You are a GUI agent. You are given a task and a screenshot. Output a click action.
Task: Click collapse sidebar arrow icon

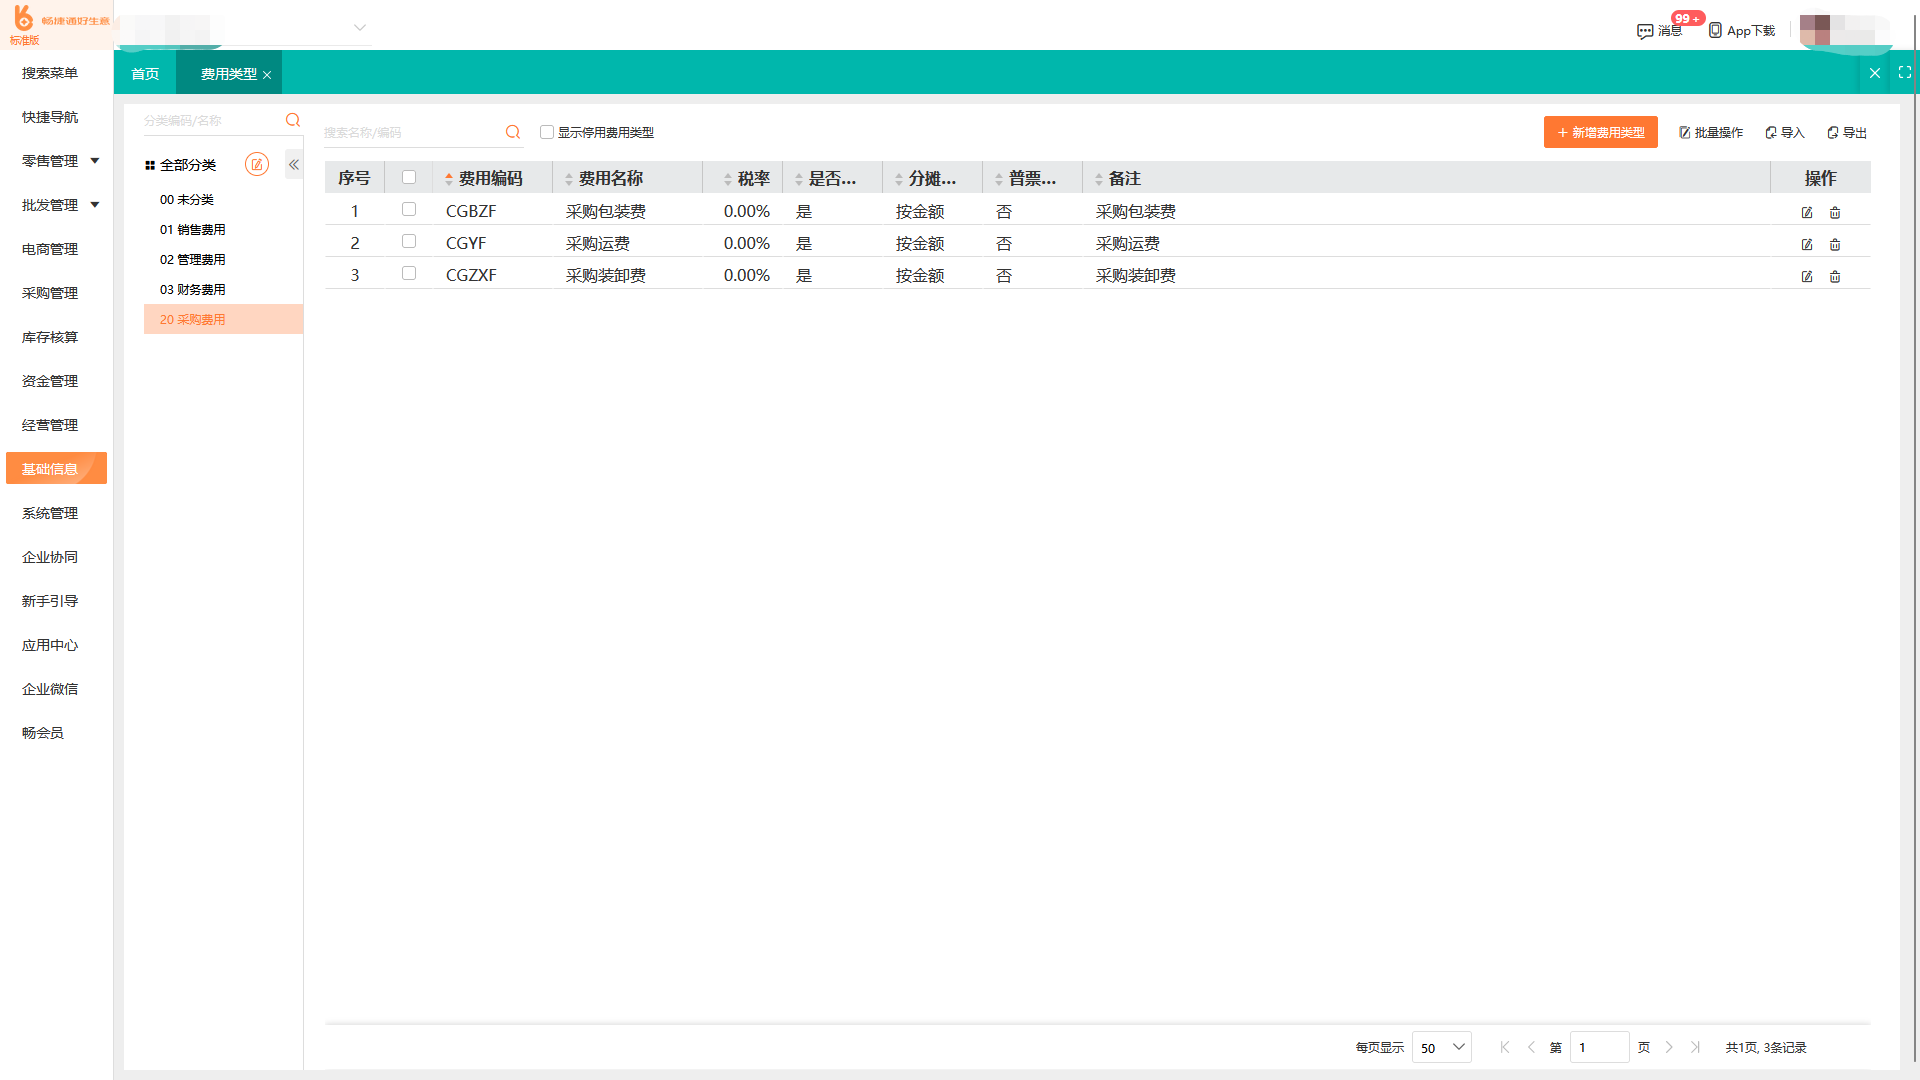point(294,165)
